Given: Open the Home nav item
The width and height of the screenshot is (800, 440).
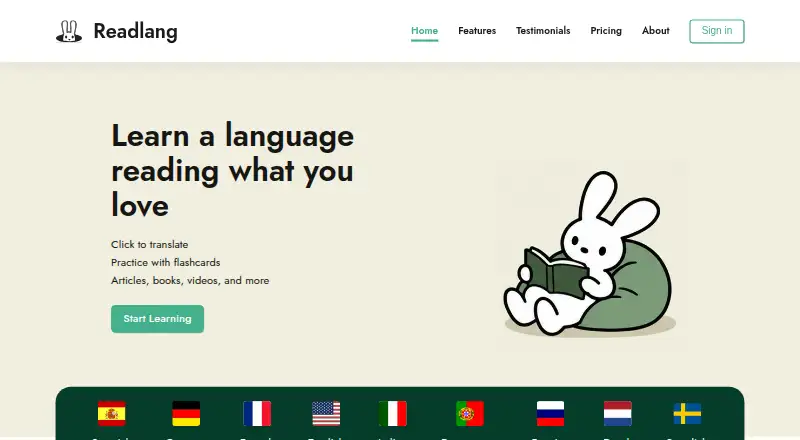Looking at the screenshot, I should [424, 31].
